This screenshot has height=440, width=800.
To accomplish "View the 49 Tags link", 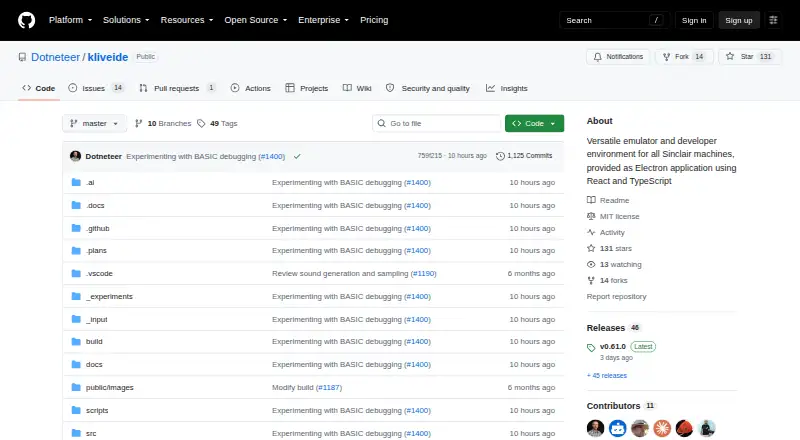I will point(217,124).
